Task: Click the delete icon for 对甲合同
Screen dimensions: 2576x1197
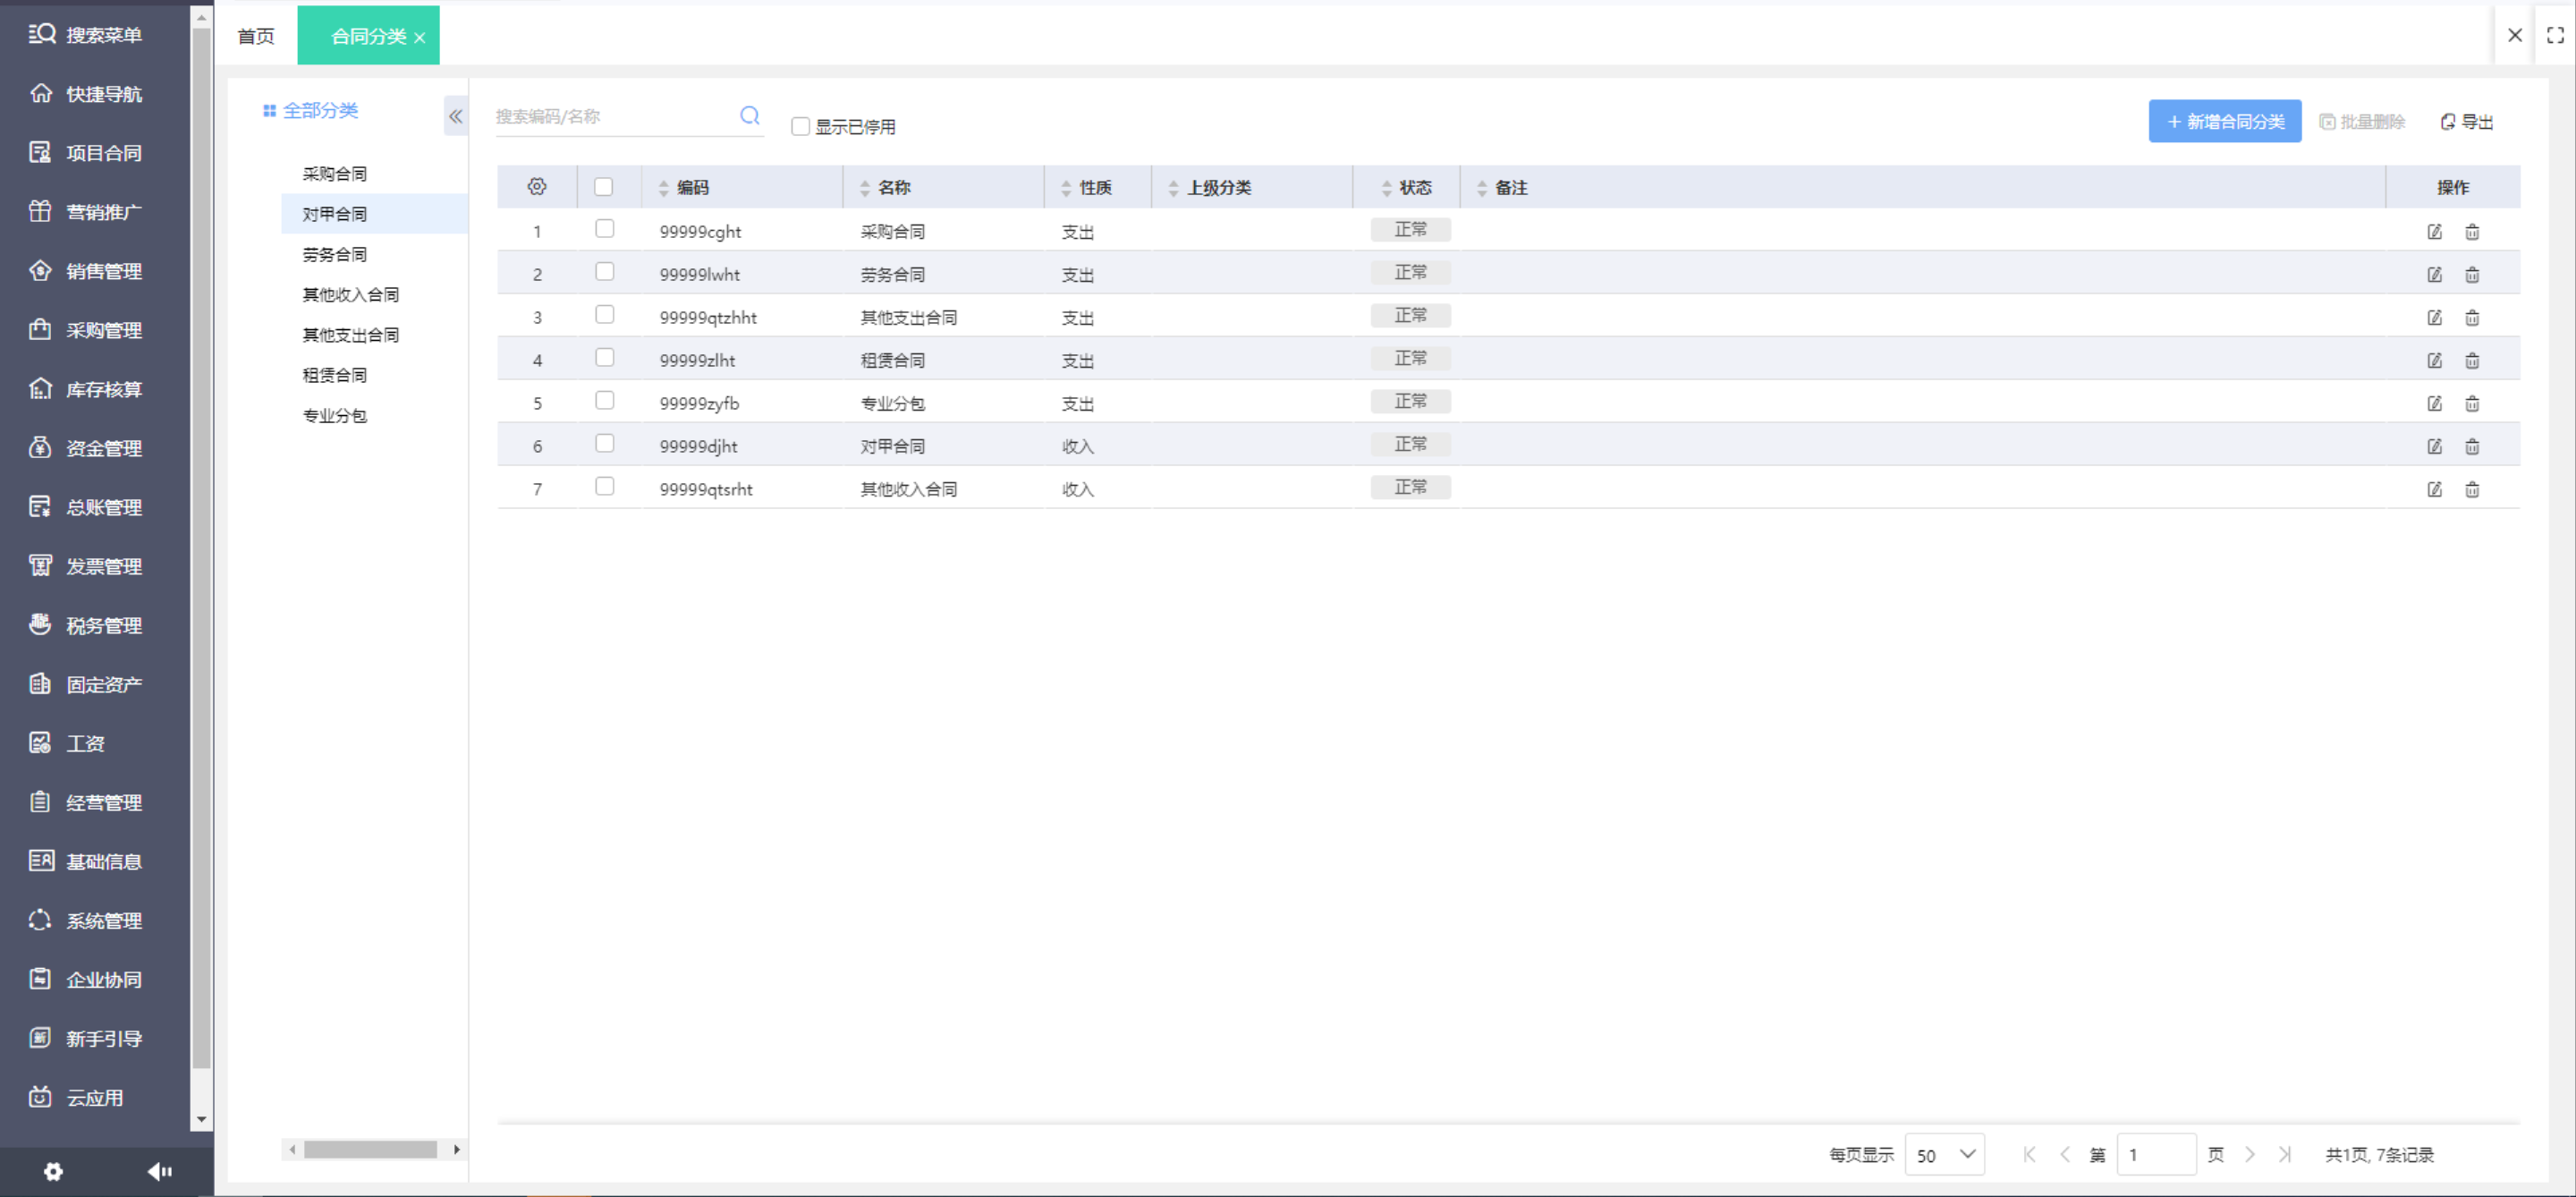Action: click(2470, 446)
